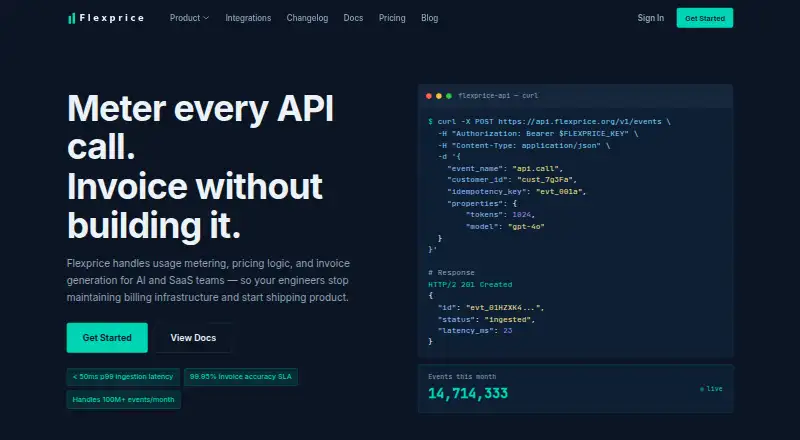
Task: Open the Flexprice wordmark home link
Action: pos(112,18)
